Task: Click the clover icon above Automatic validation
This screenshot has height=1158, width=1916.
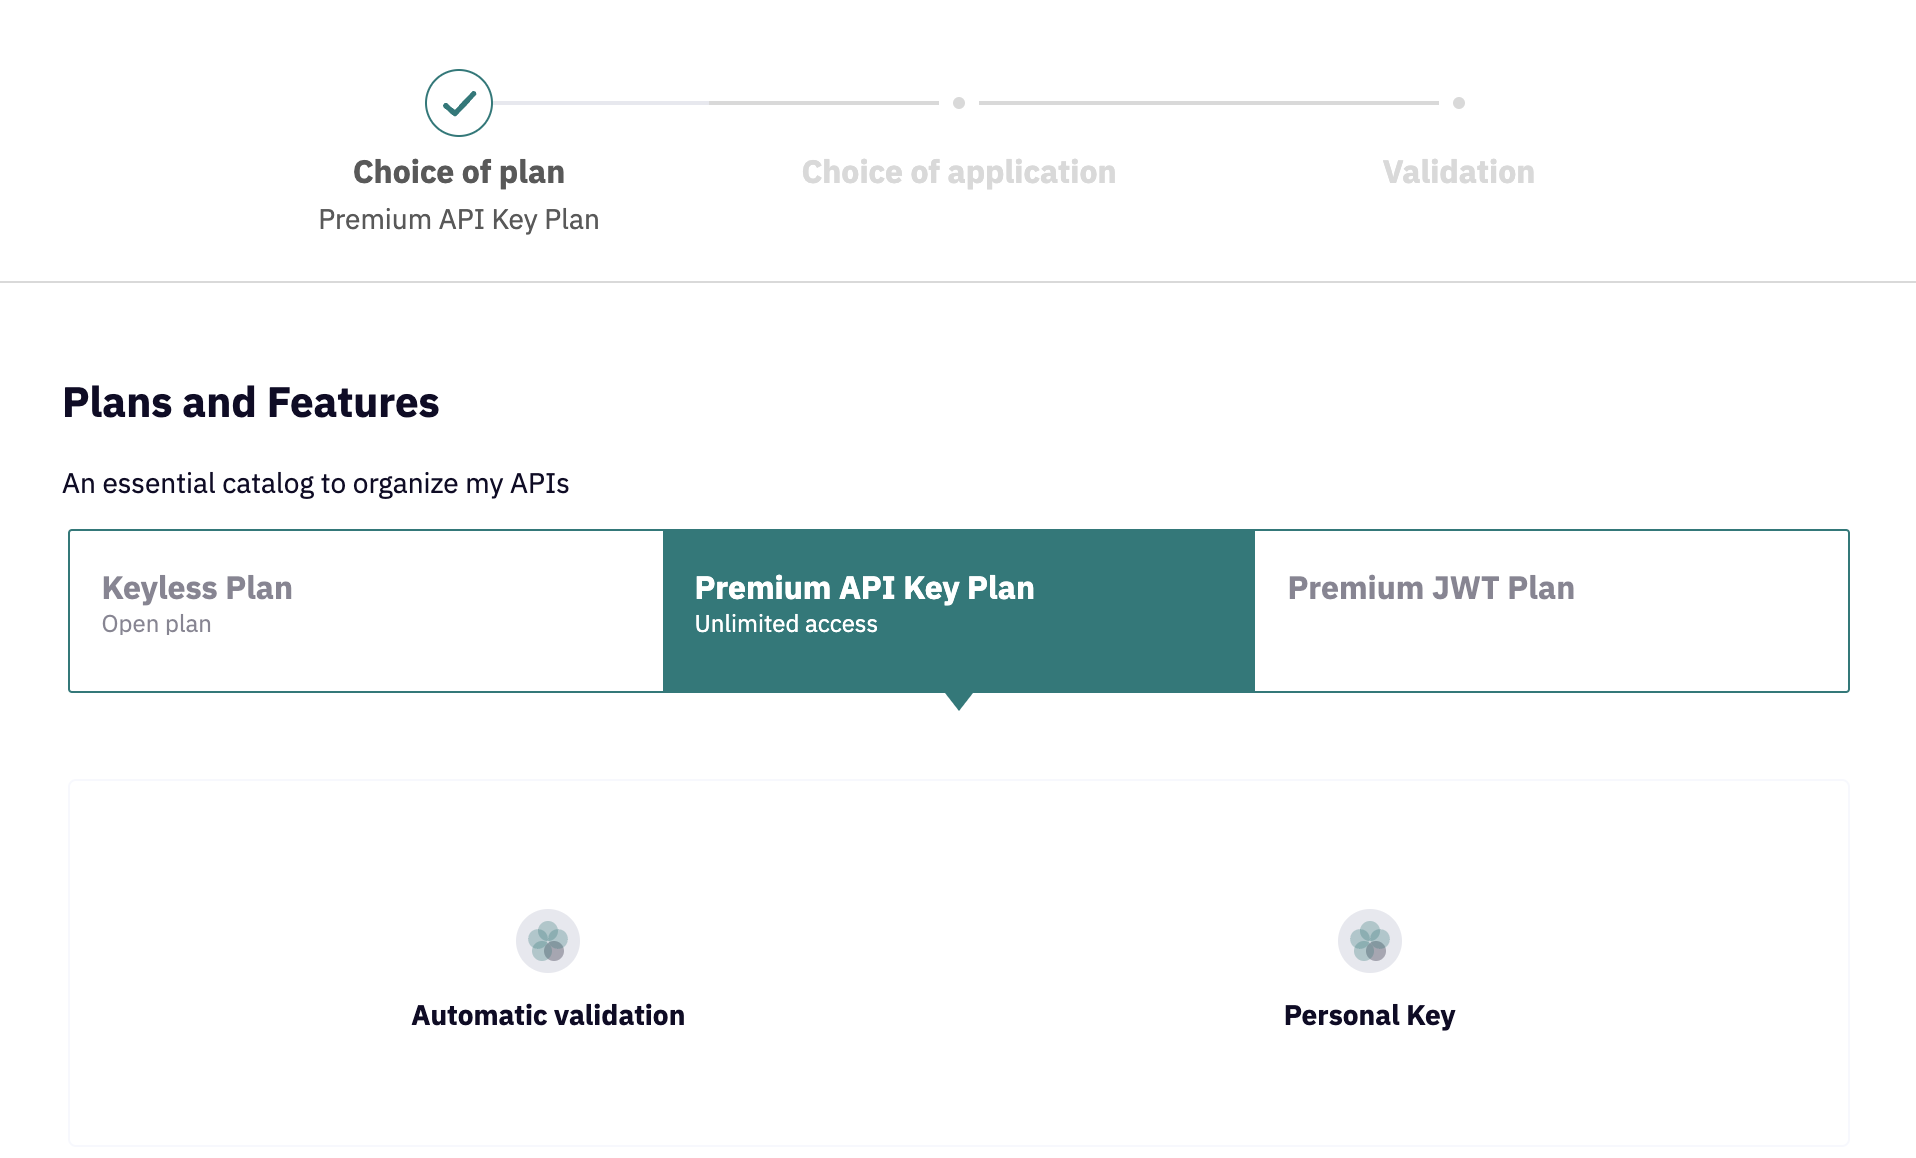Action: coord(547,940)
